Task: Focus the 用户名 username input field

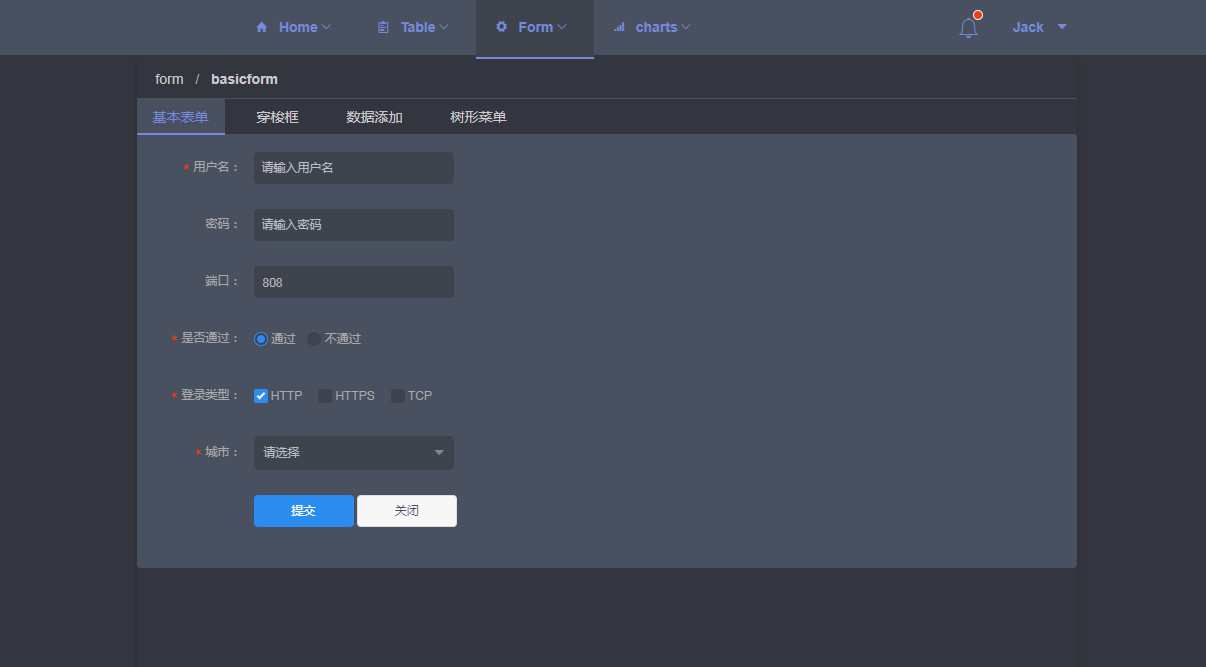Action: tap(353, 168)
